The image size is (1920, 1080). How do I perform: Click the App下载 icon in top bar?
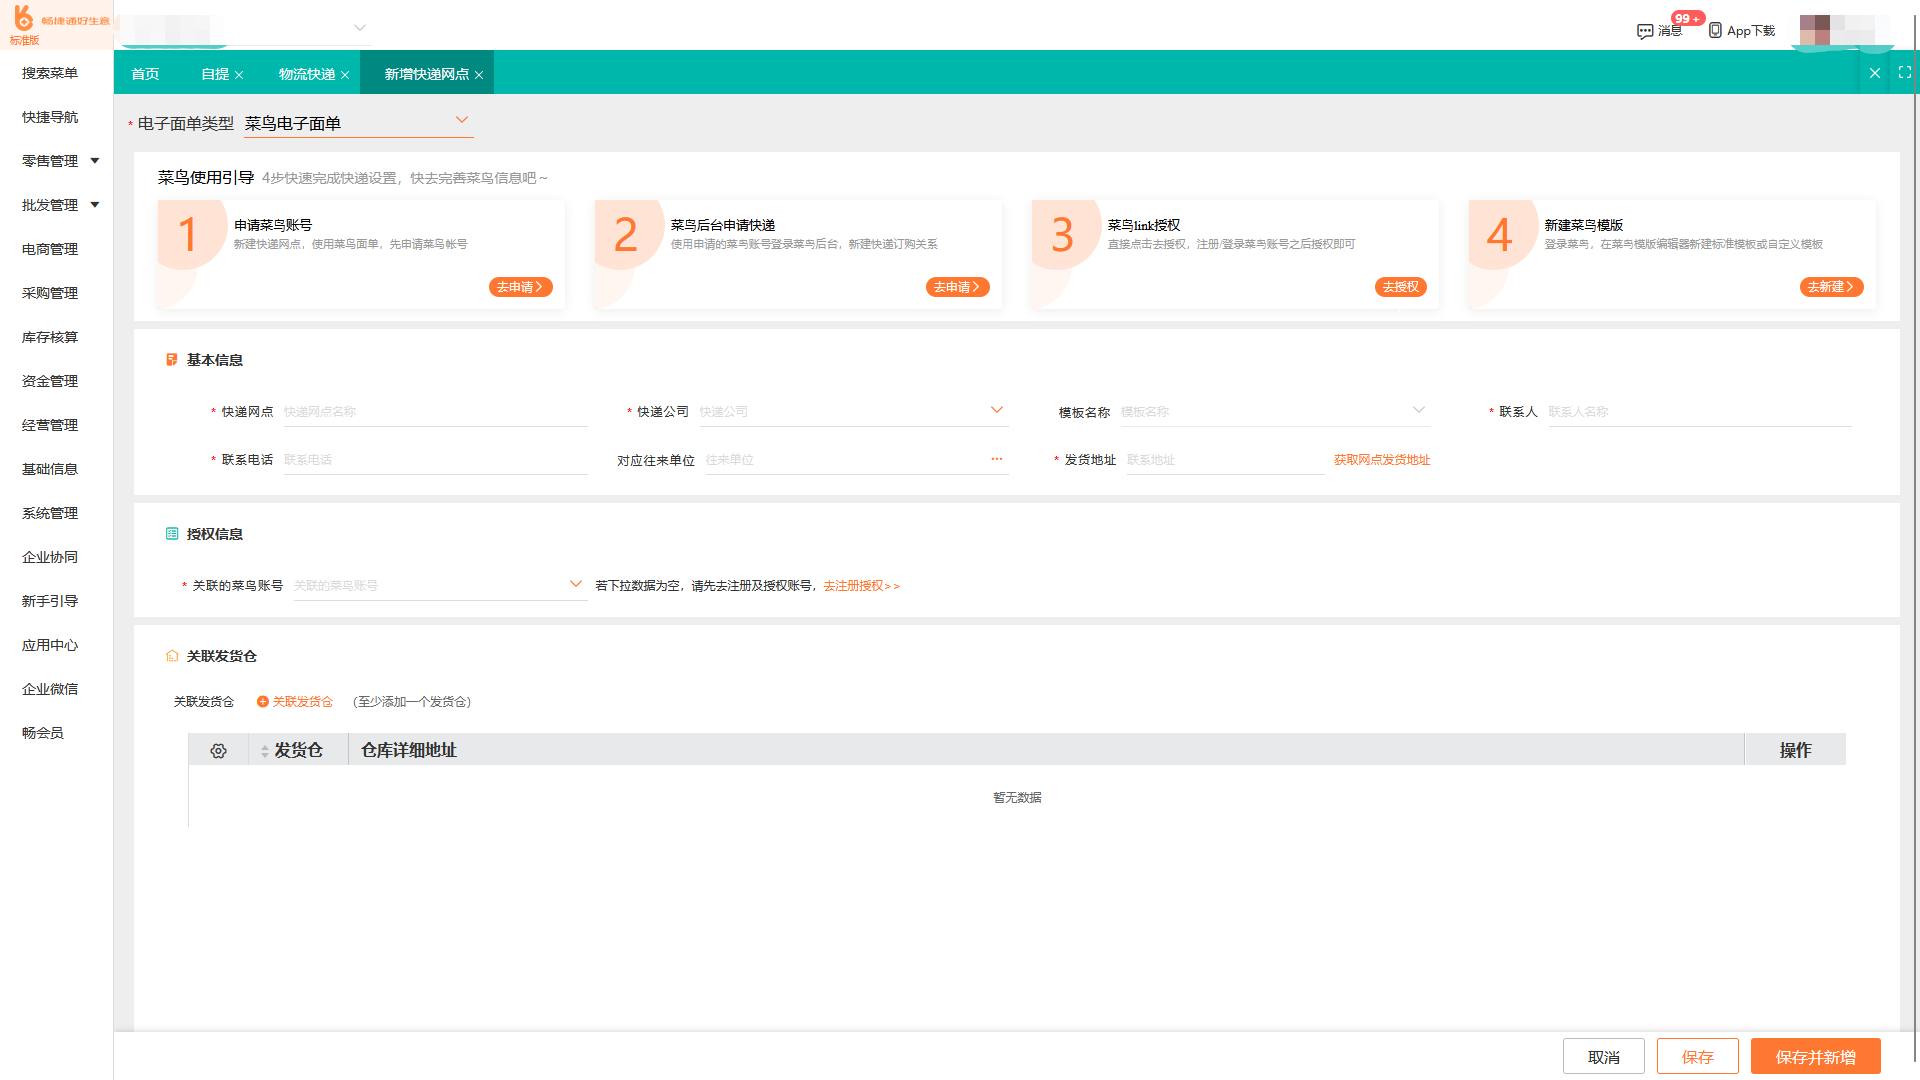click(x=1718, y=25)
